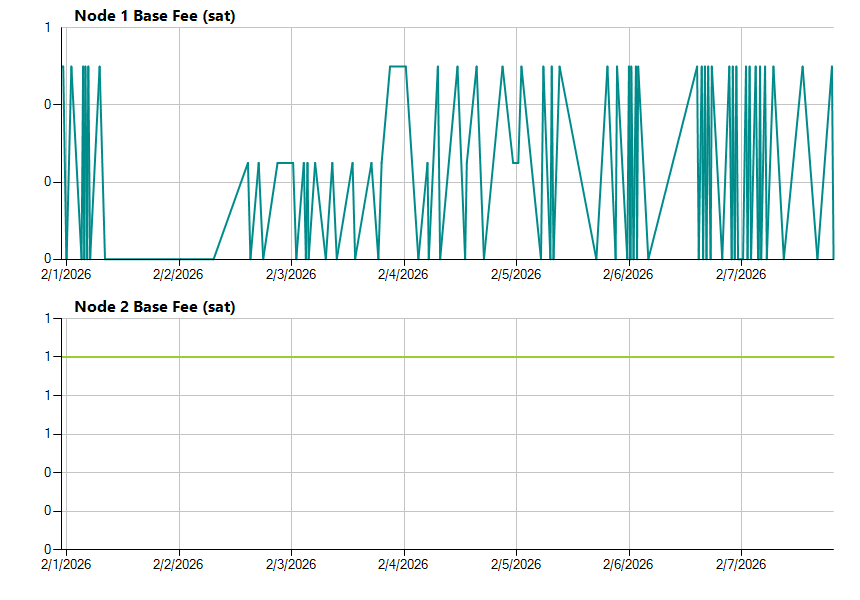Pick the 2/3/2026 label under Node 1 chart

(x=291, y=274)
